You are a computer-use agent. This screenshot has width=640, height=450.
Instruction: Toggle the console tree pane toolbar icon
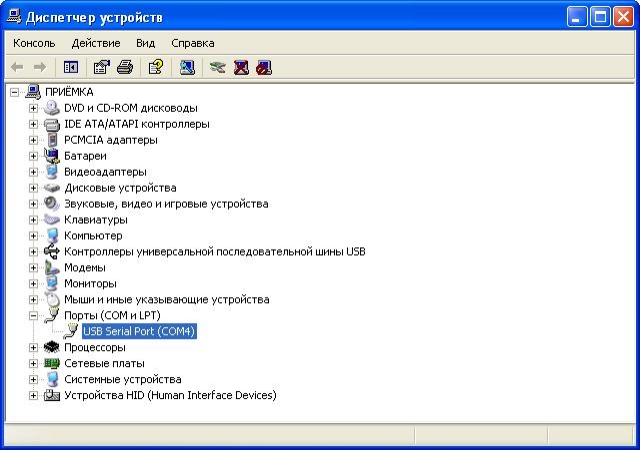coord(71,67)
